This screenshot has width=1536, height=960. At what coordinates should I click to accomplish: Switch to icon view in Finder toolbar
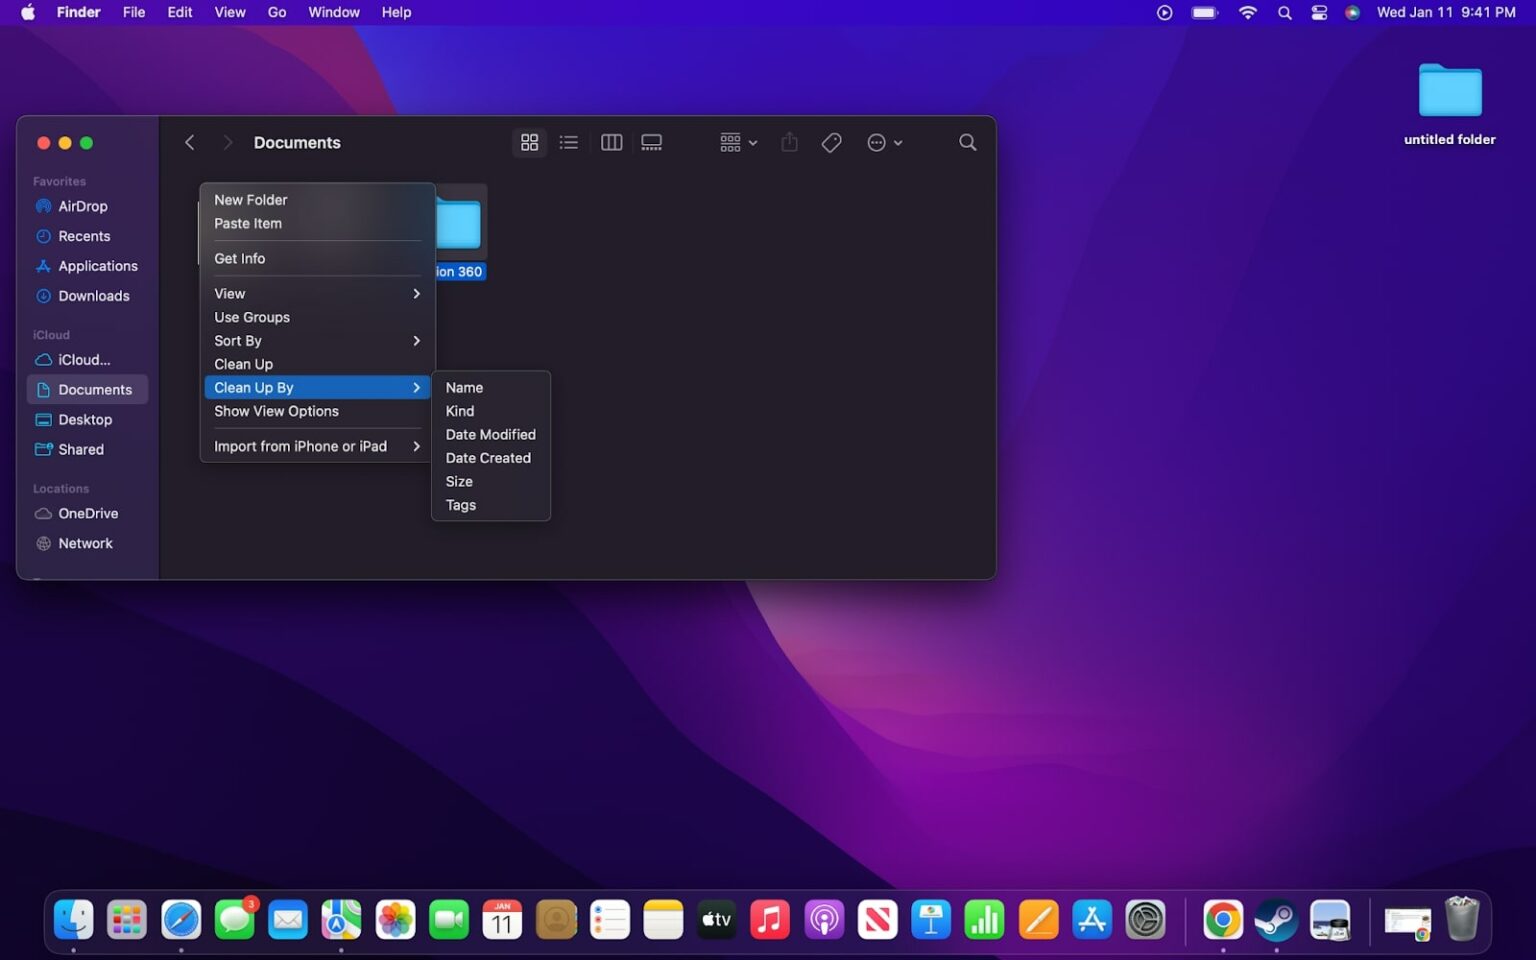tap(529, 142)
